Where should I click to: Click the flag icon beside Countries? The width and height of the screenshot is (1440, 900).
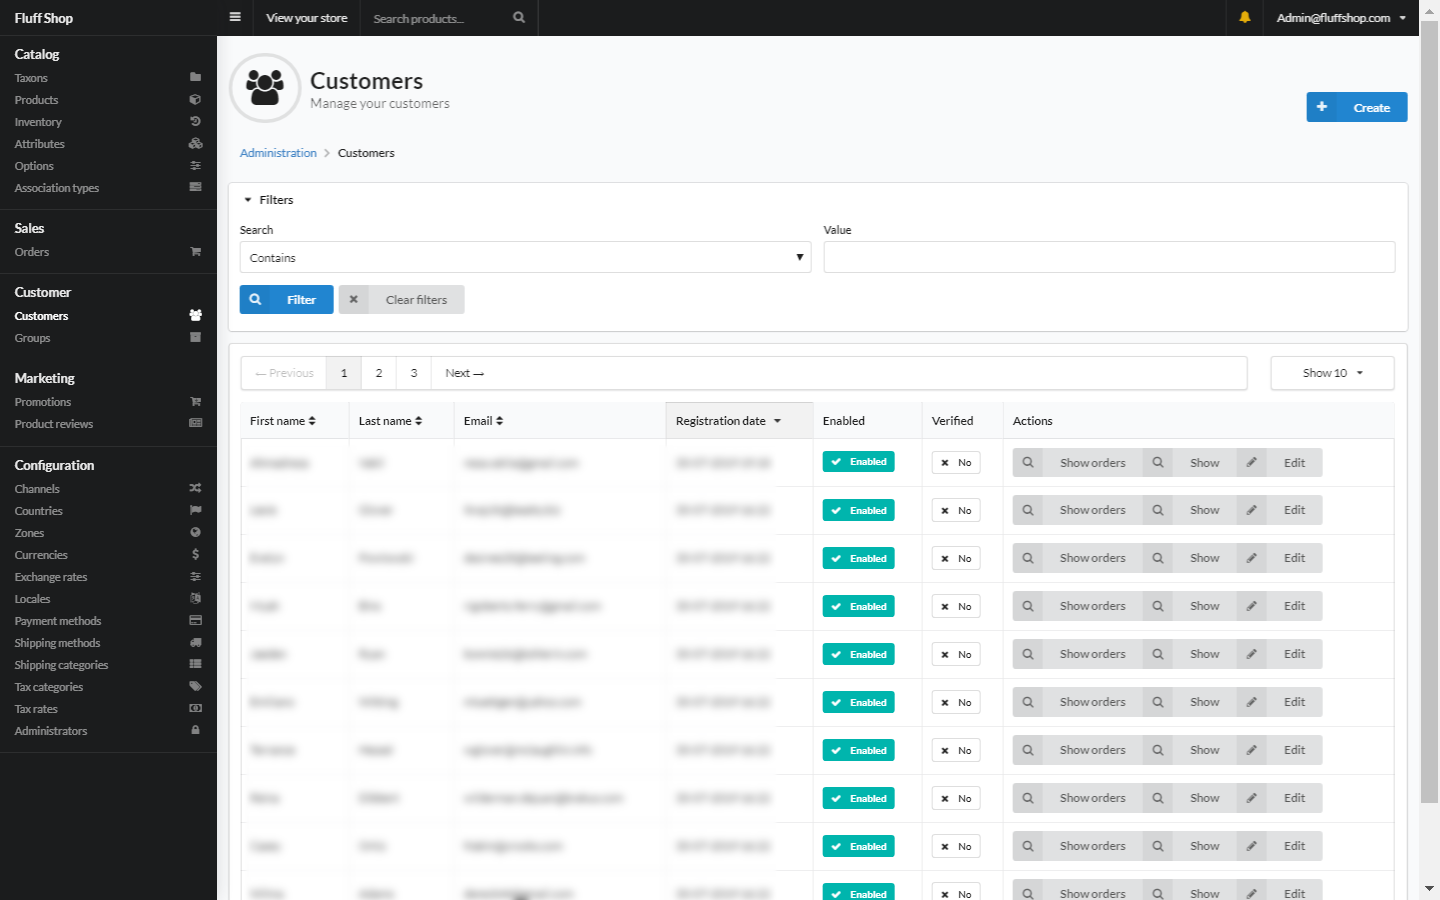[x=196, y=511]
